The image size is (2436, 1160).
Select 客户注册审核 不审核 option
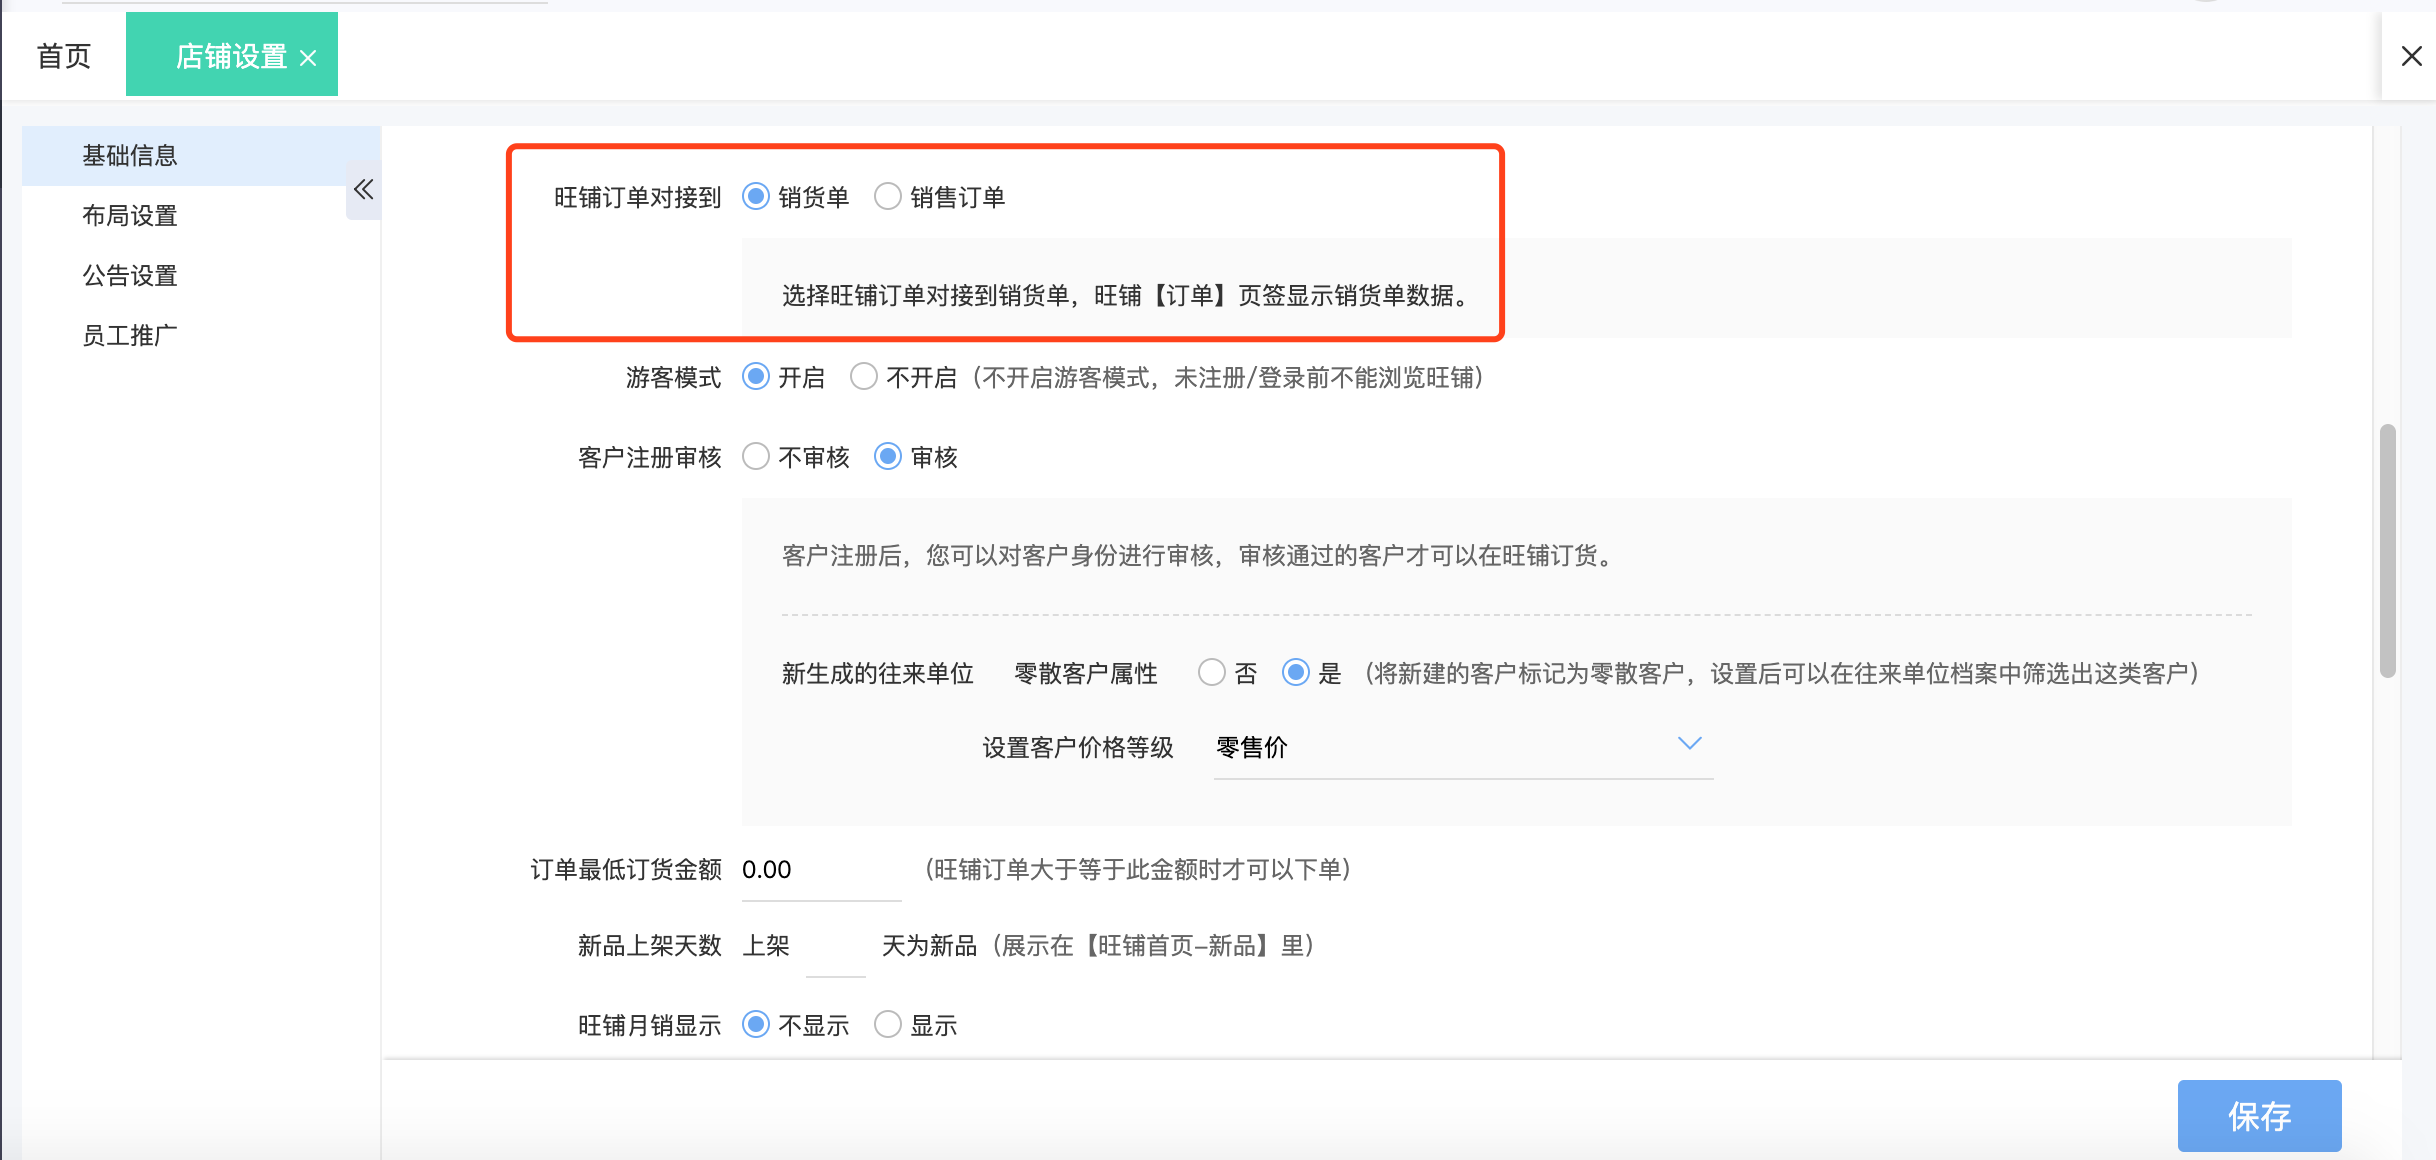coord(757,457)
